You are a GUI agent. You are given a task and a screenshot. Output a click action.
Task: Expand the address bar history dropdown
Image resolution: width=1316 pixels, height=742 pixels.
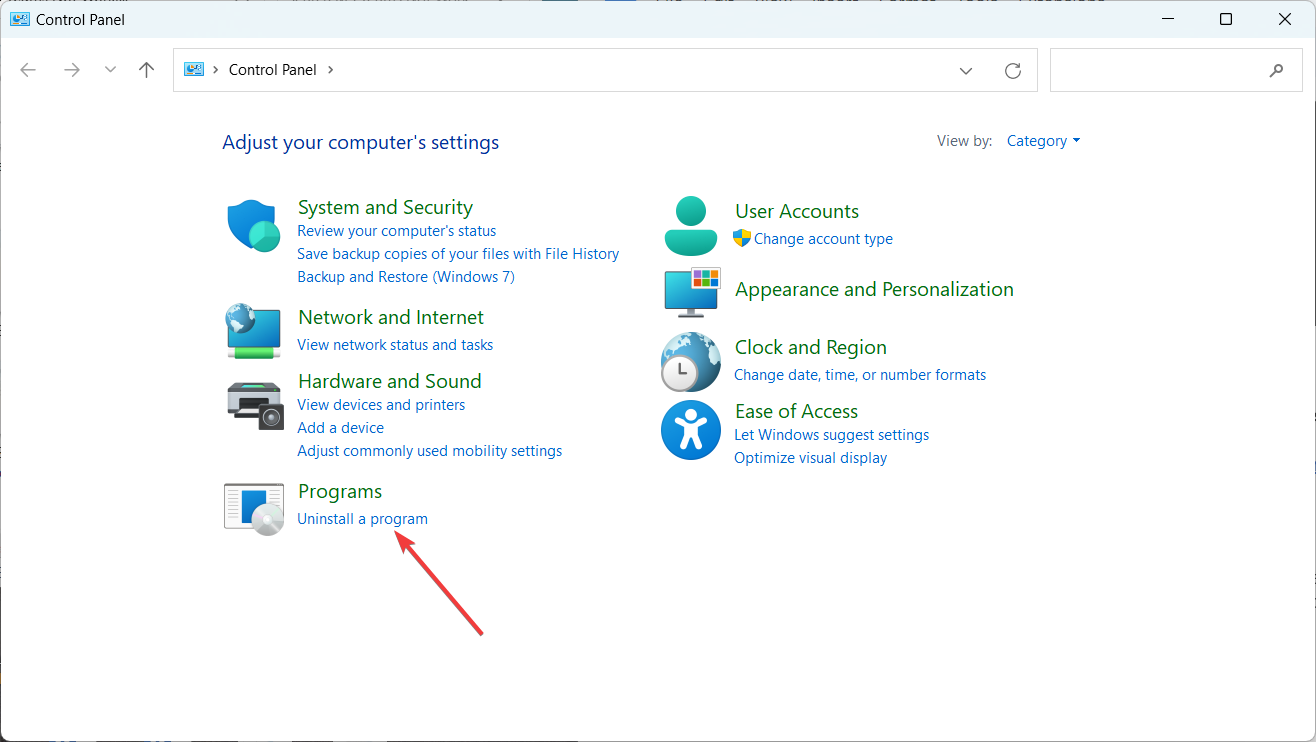pos(966,70)
